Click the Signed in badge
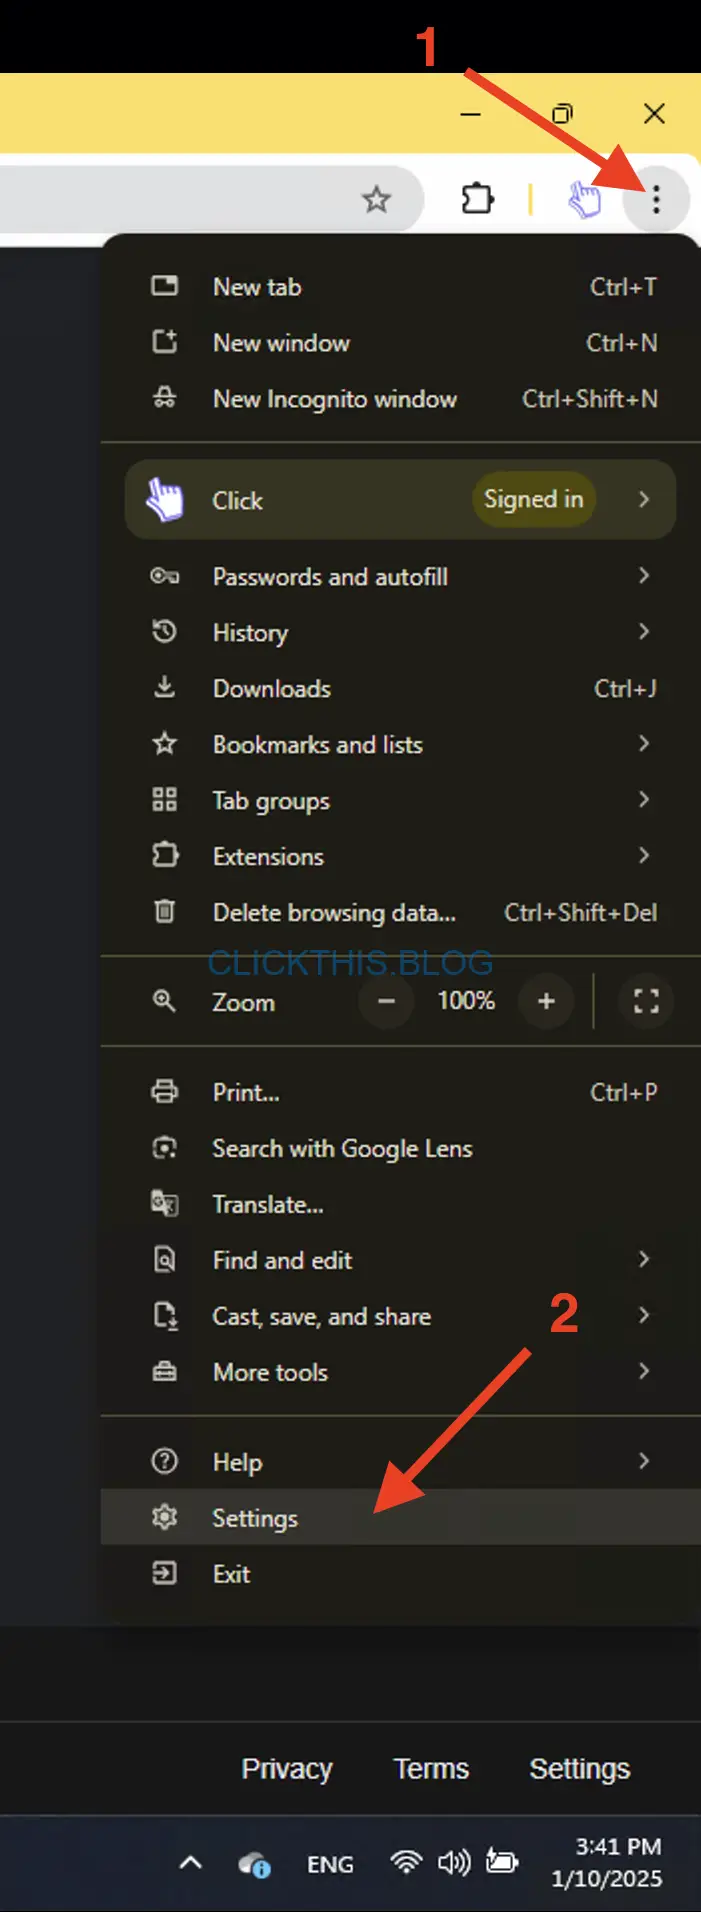 point(534,499)
